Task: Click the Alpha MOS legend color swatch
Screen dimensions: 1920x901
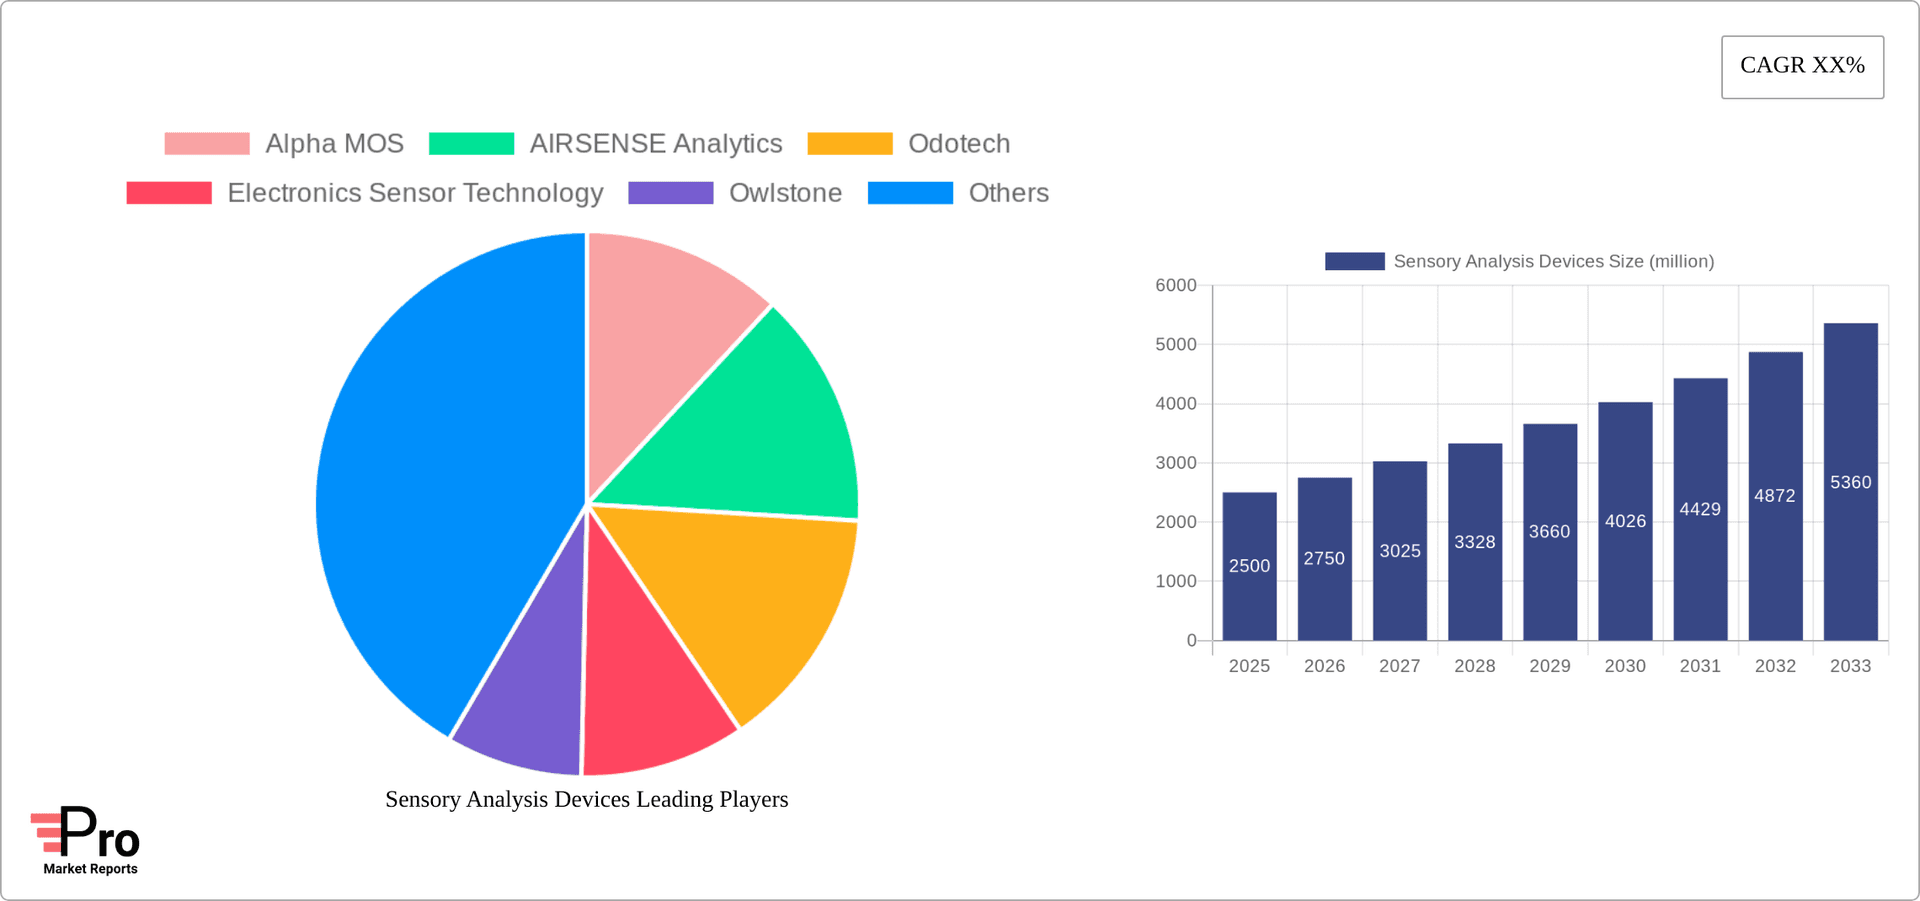Action: [206, 143]
